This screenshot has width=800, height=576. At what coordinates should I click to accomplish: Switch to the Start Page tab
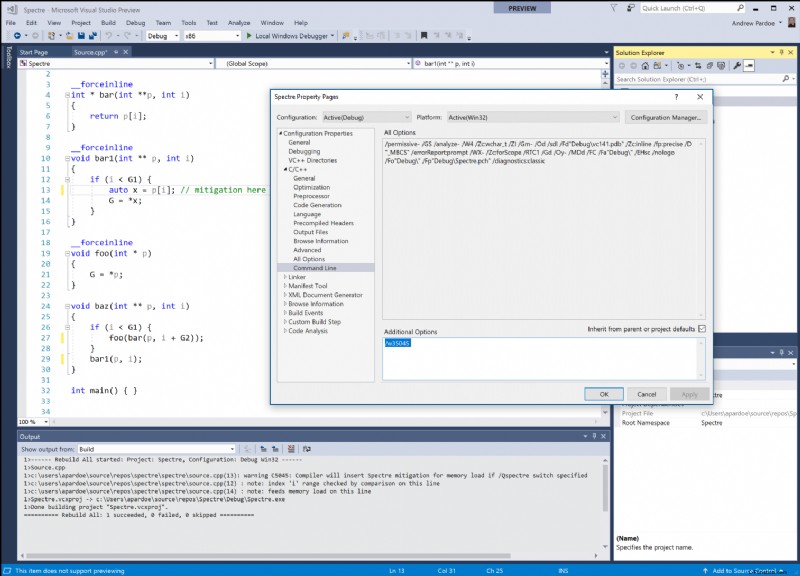pyautogui.click(x=33, y=52)
